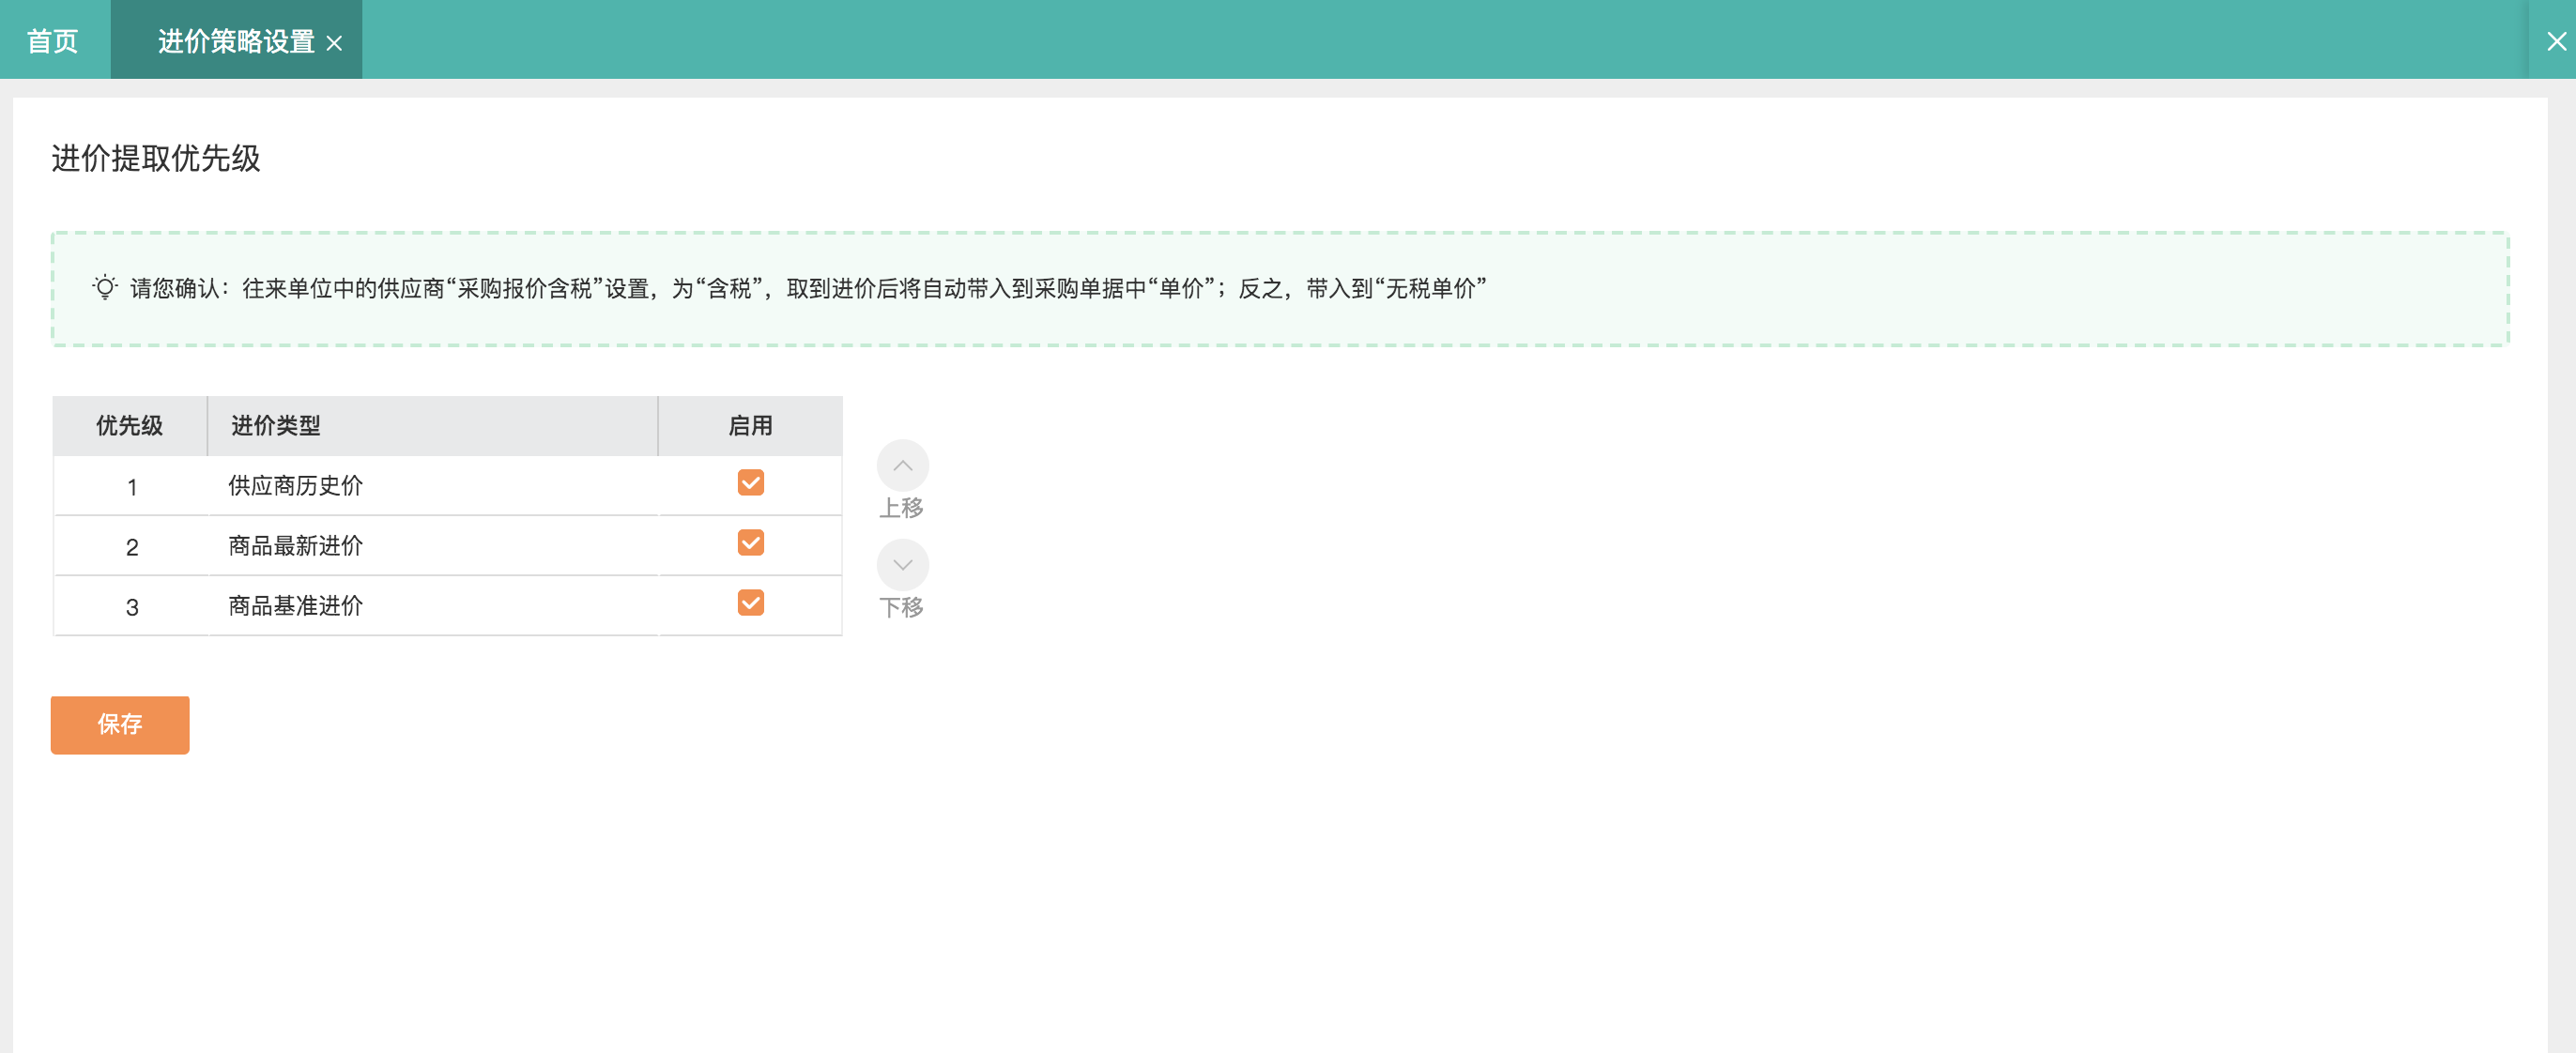
Task: Disable checkbox for 商品基准进价
Action: click(x=751, y=604)
